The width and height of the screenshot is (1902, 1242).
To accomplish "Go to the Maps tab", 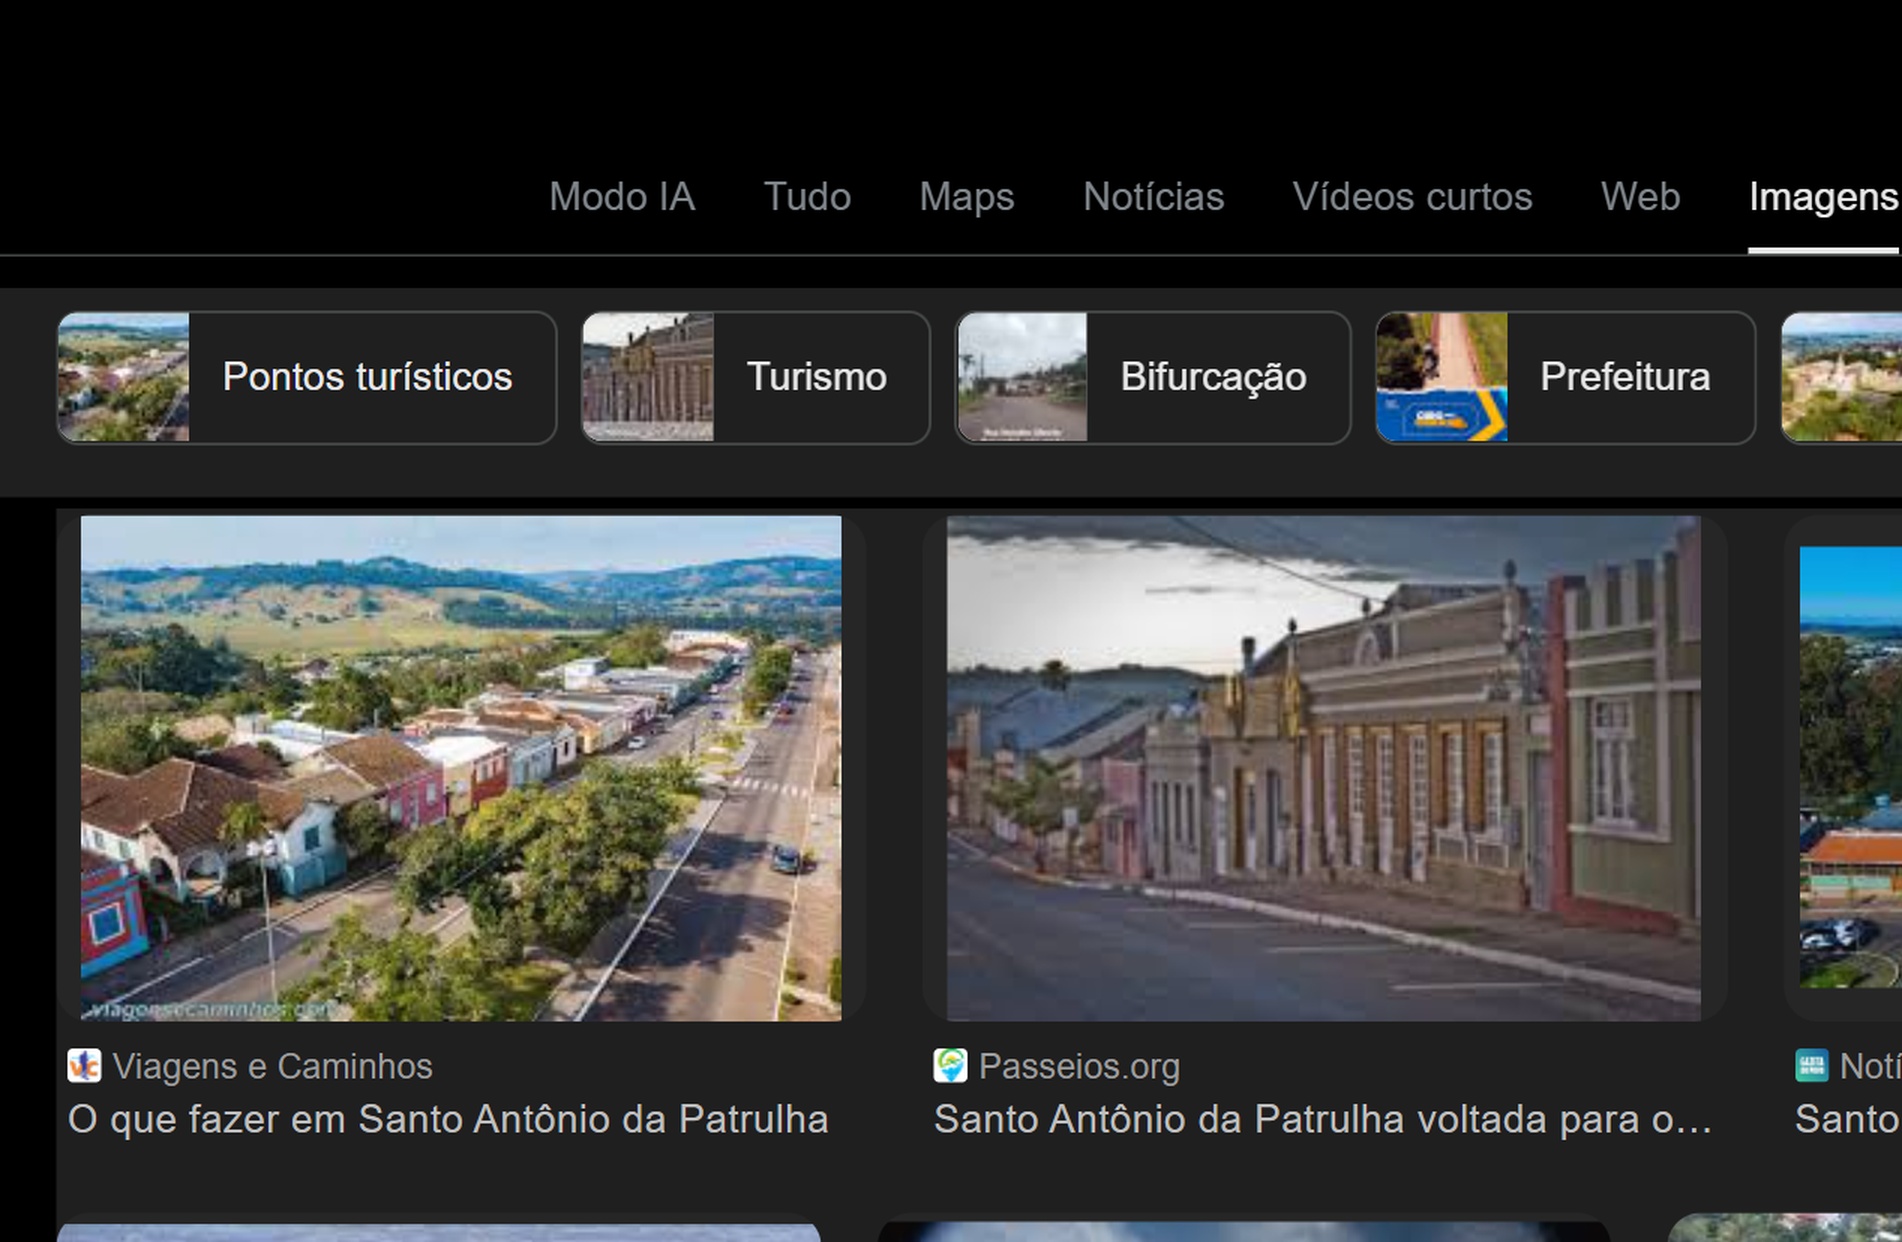I will tap(966, 197).
